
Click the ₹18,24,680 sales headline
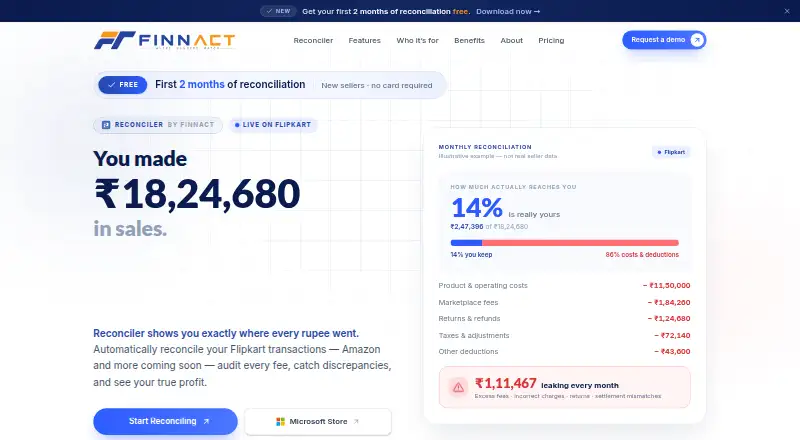(197, 194)
